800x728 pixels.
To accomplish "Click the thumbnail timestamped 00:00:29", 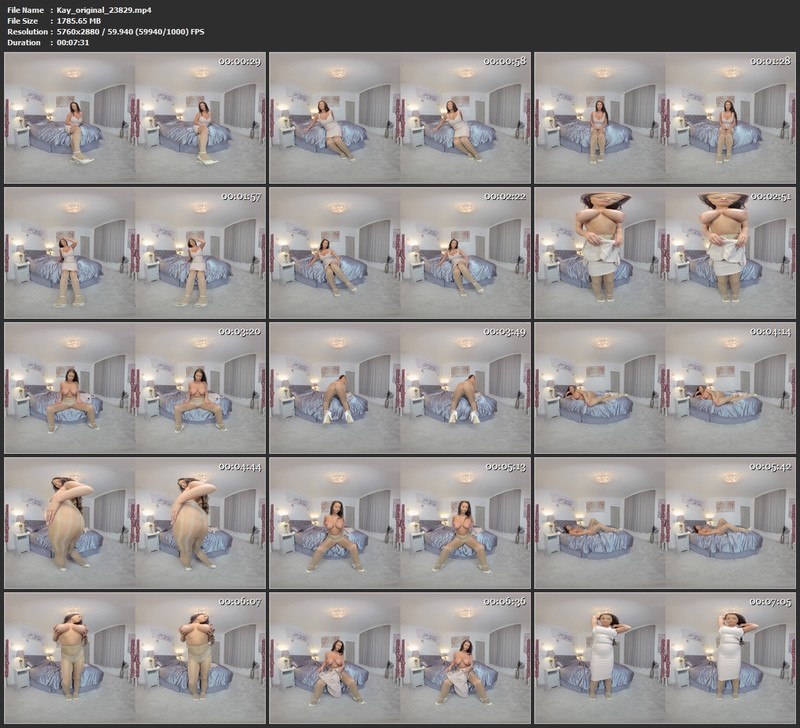I will pyautogui.click(x=135, y=117).
